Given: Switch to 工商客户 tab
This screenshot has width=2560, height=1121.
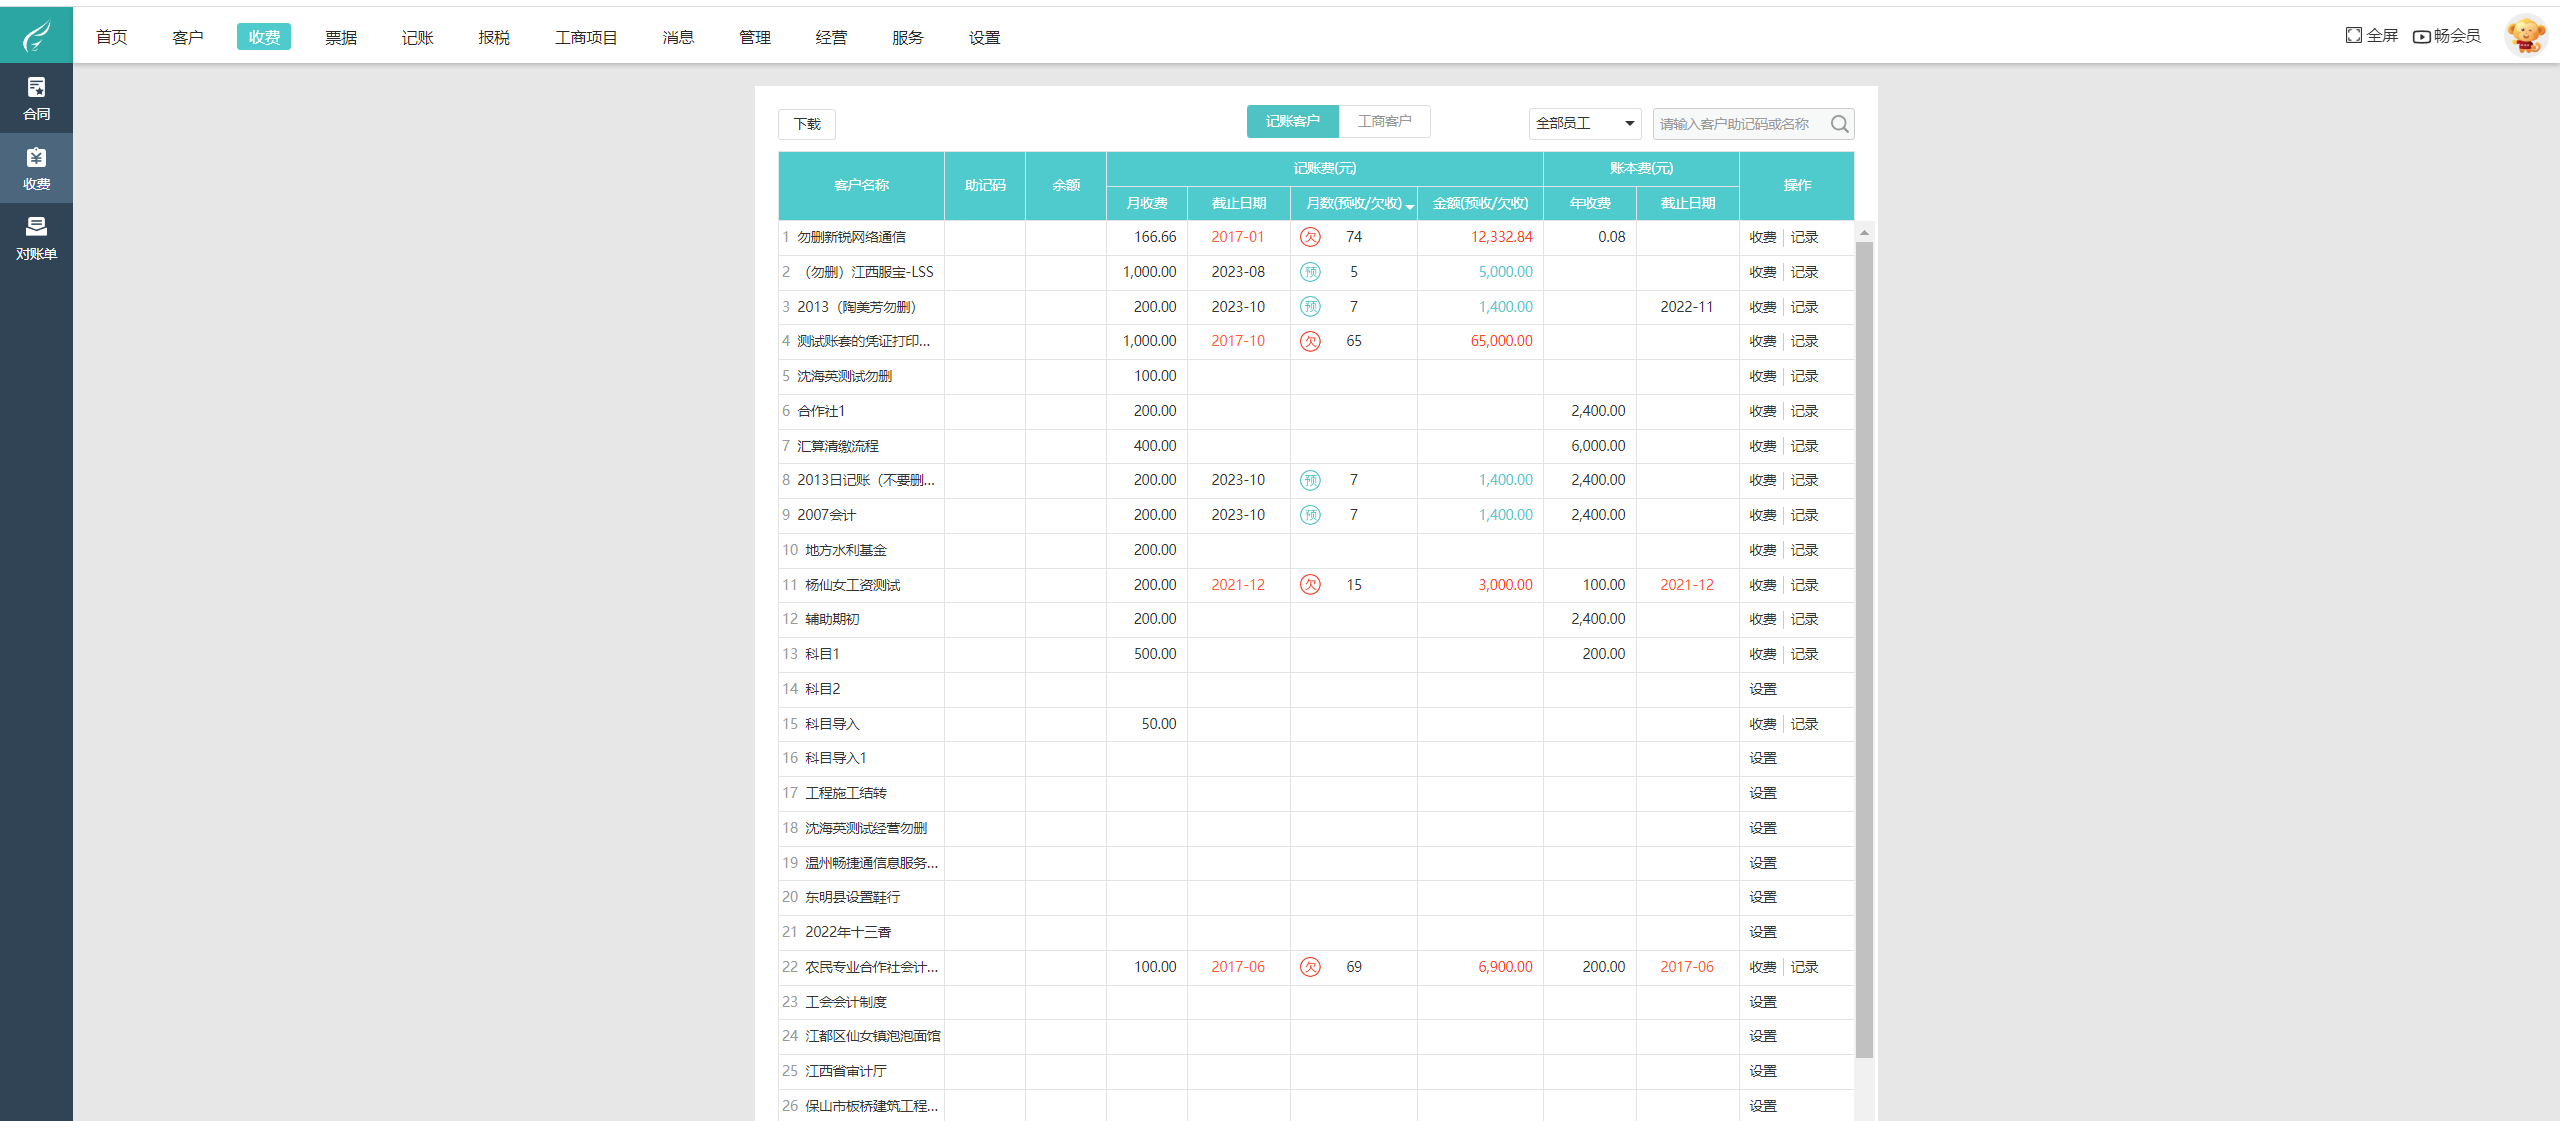Looking at the screenshot, I should coord(1386,121).
